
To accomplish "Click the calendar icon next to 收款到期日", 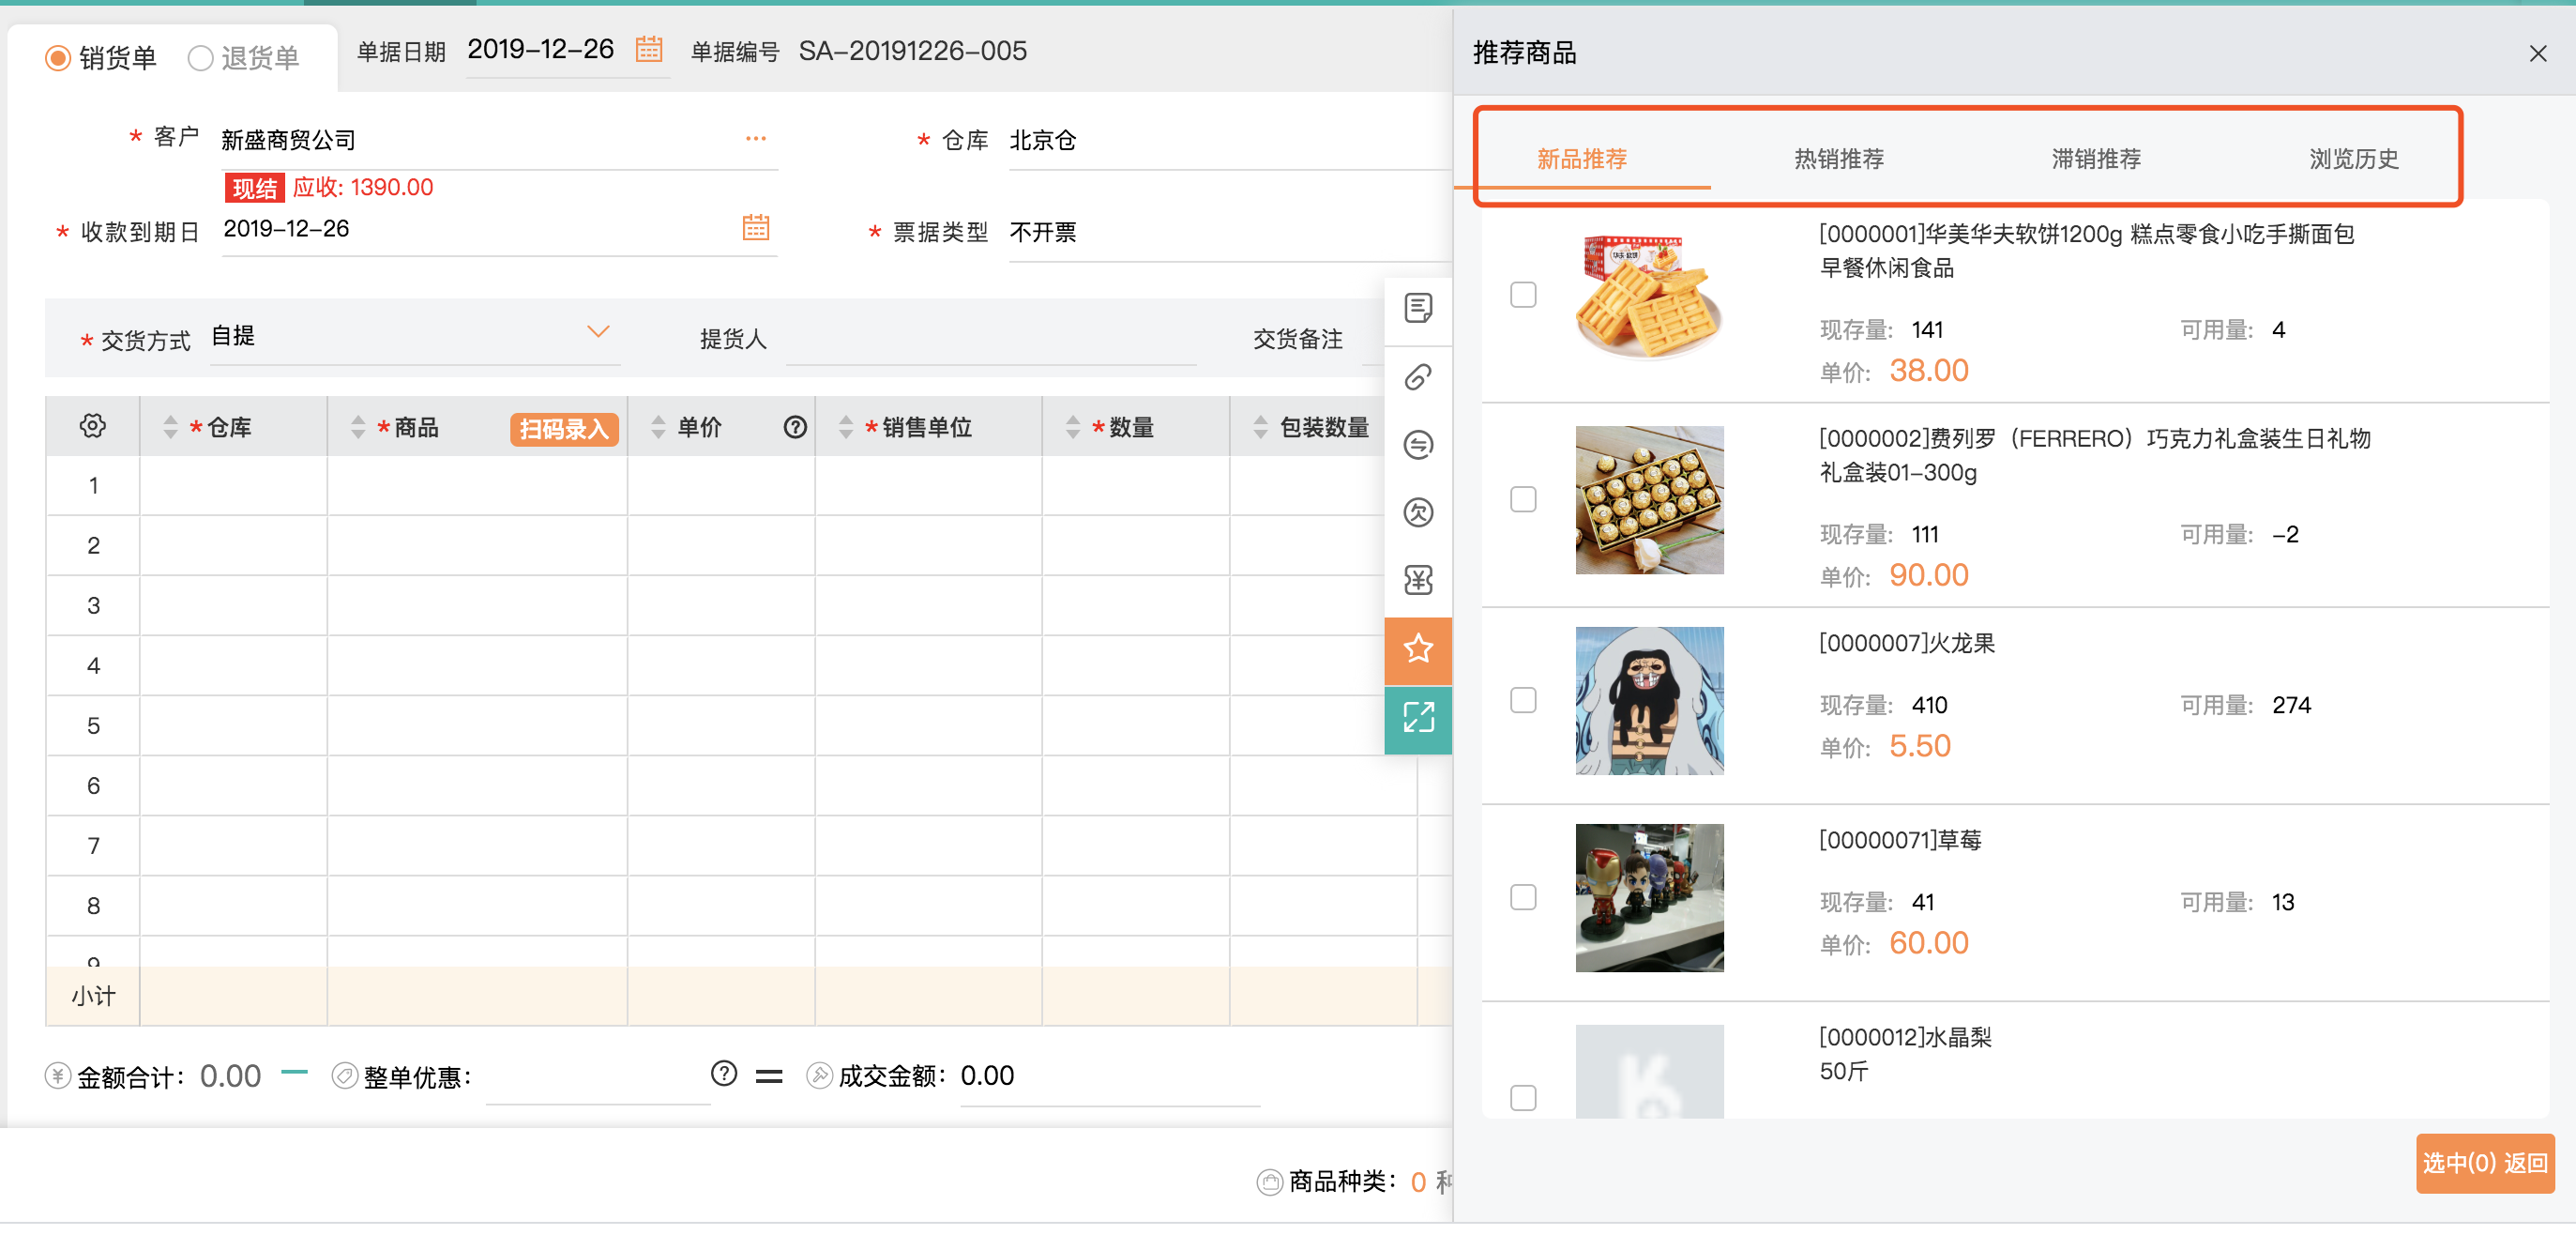I will pyautogui.click(x=754, y=229).
